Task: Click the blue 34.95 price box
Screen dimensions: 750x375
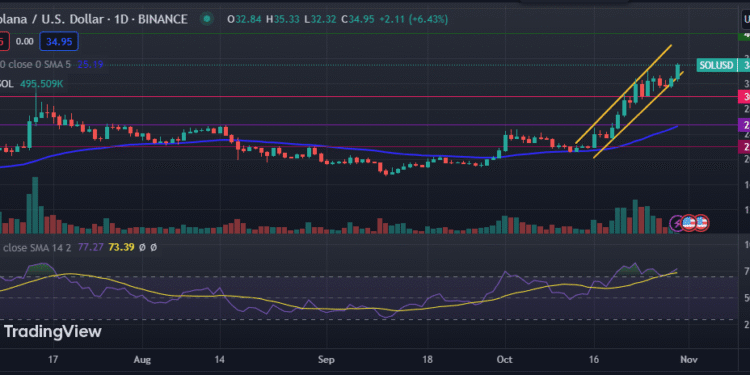Action: [x=59, y=42]
